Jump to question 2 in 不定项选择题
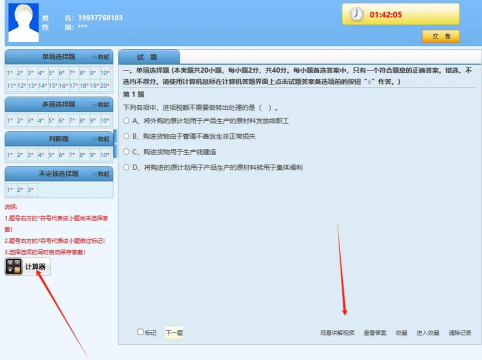 [x=20, y=190]
